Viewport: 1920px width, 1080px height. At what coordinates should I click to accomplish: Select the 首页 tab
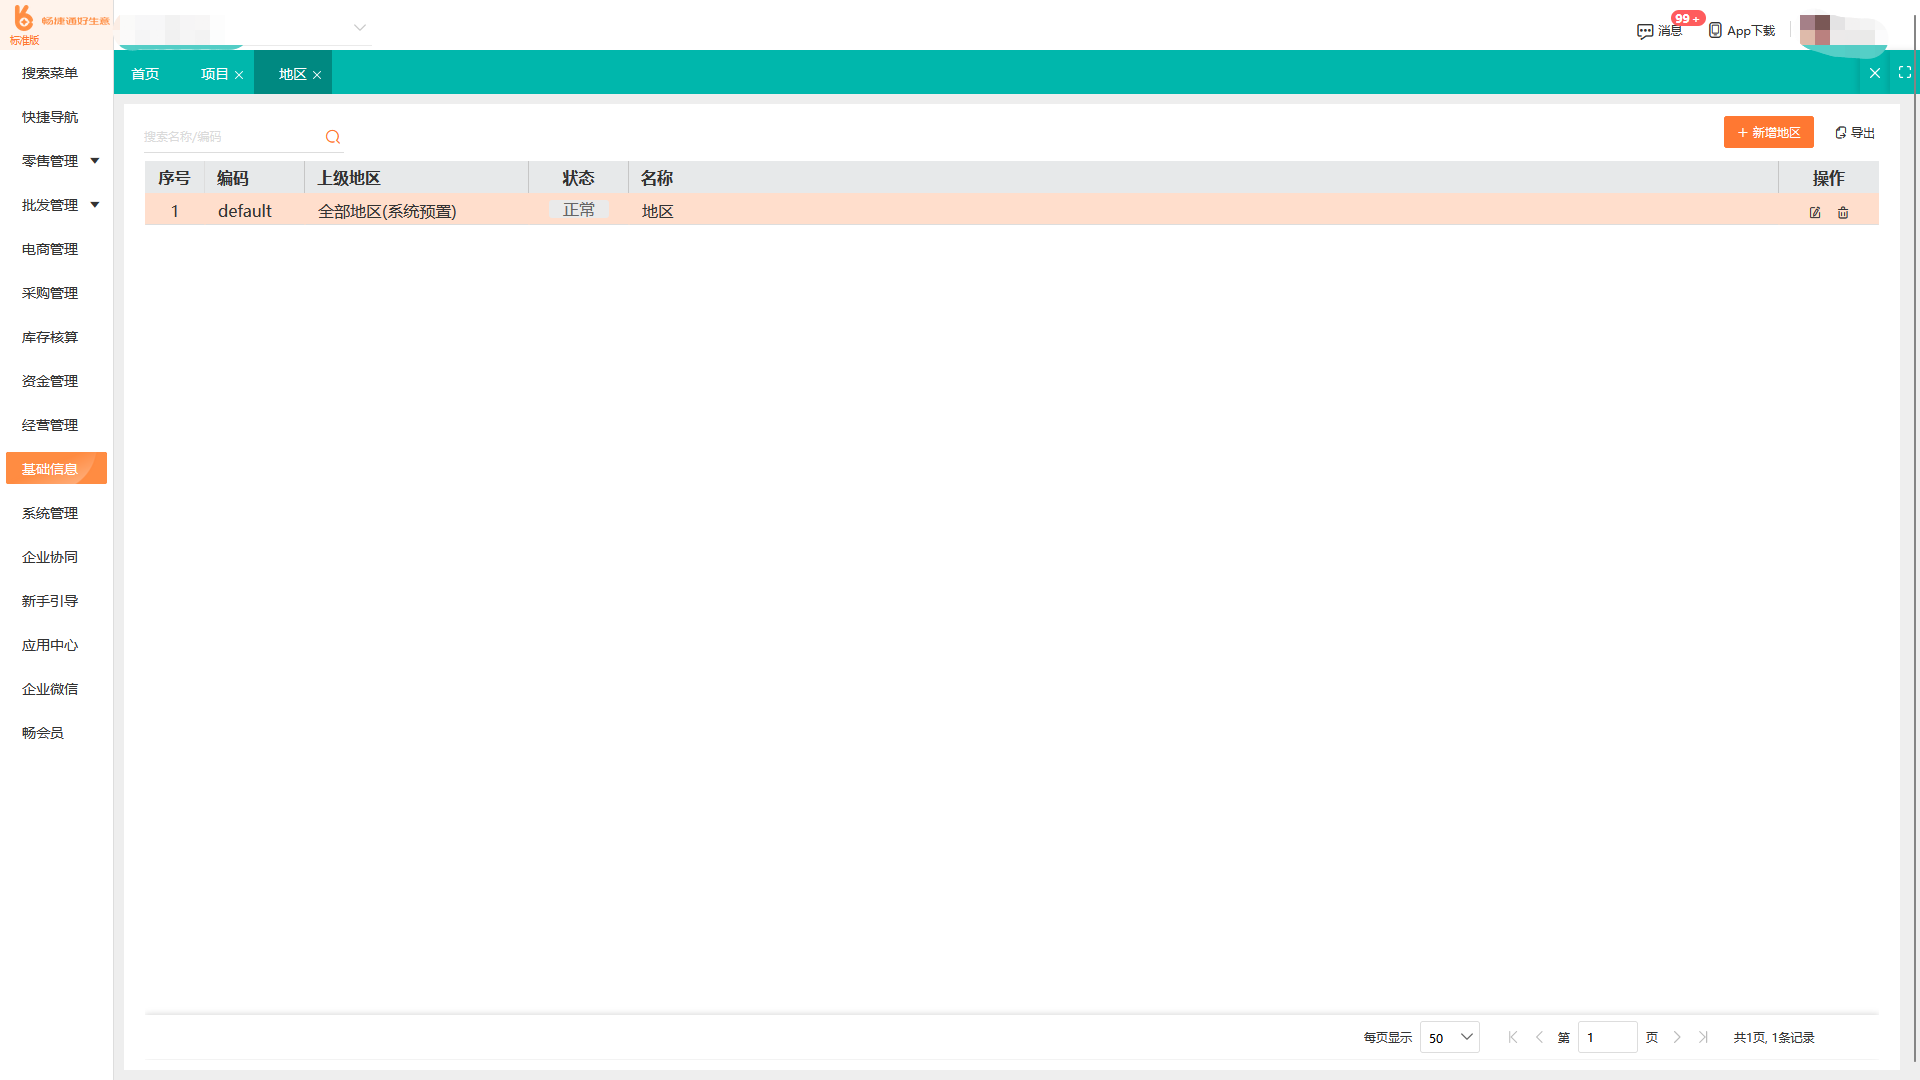[145, 73]
